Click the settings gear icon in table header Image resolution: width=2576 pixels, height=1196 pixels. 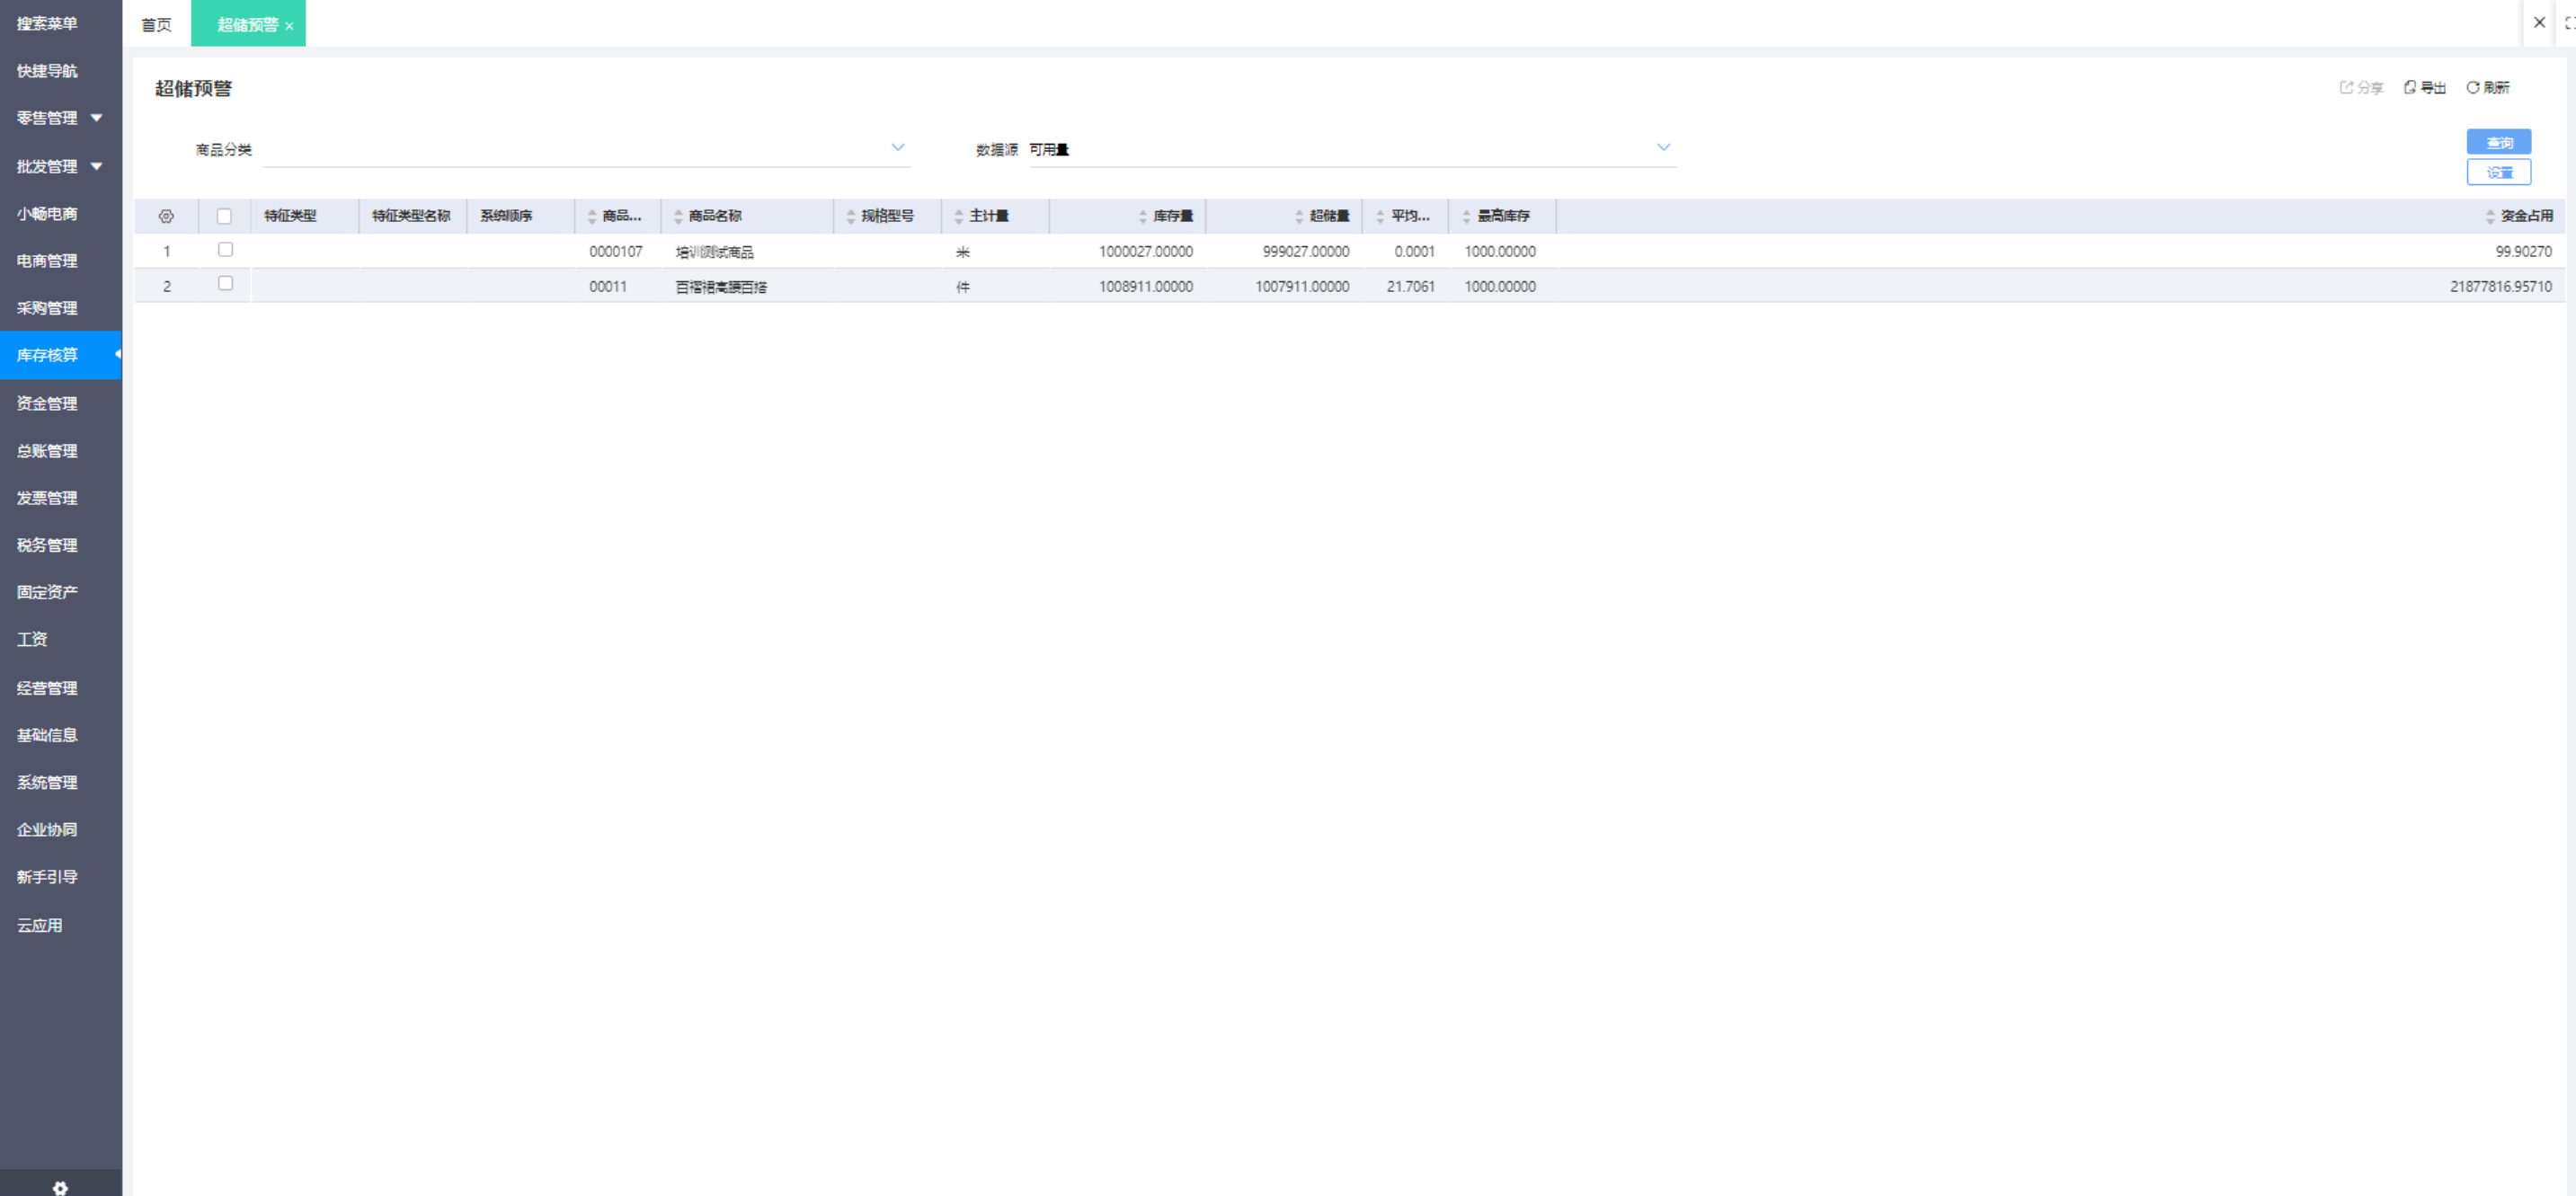click(166, 216)
